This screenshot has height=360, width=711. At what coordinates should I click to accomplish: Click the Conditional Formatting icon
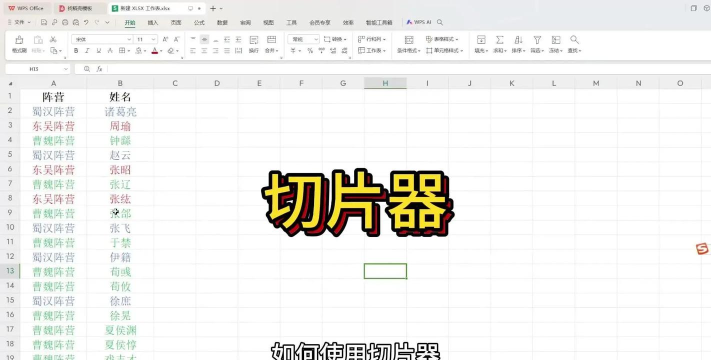(409, 40)
